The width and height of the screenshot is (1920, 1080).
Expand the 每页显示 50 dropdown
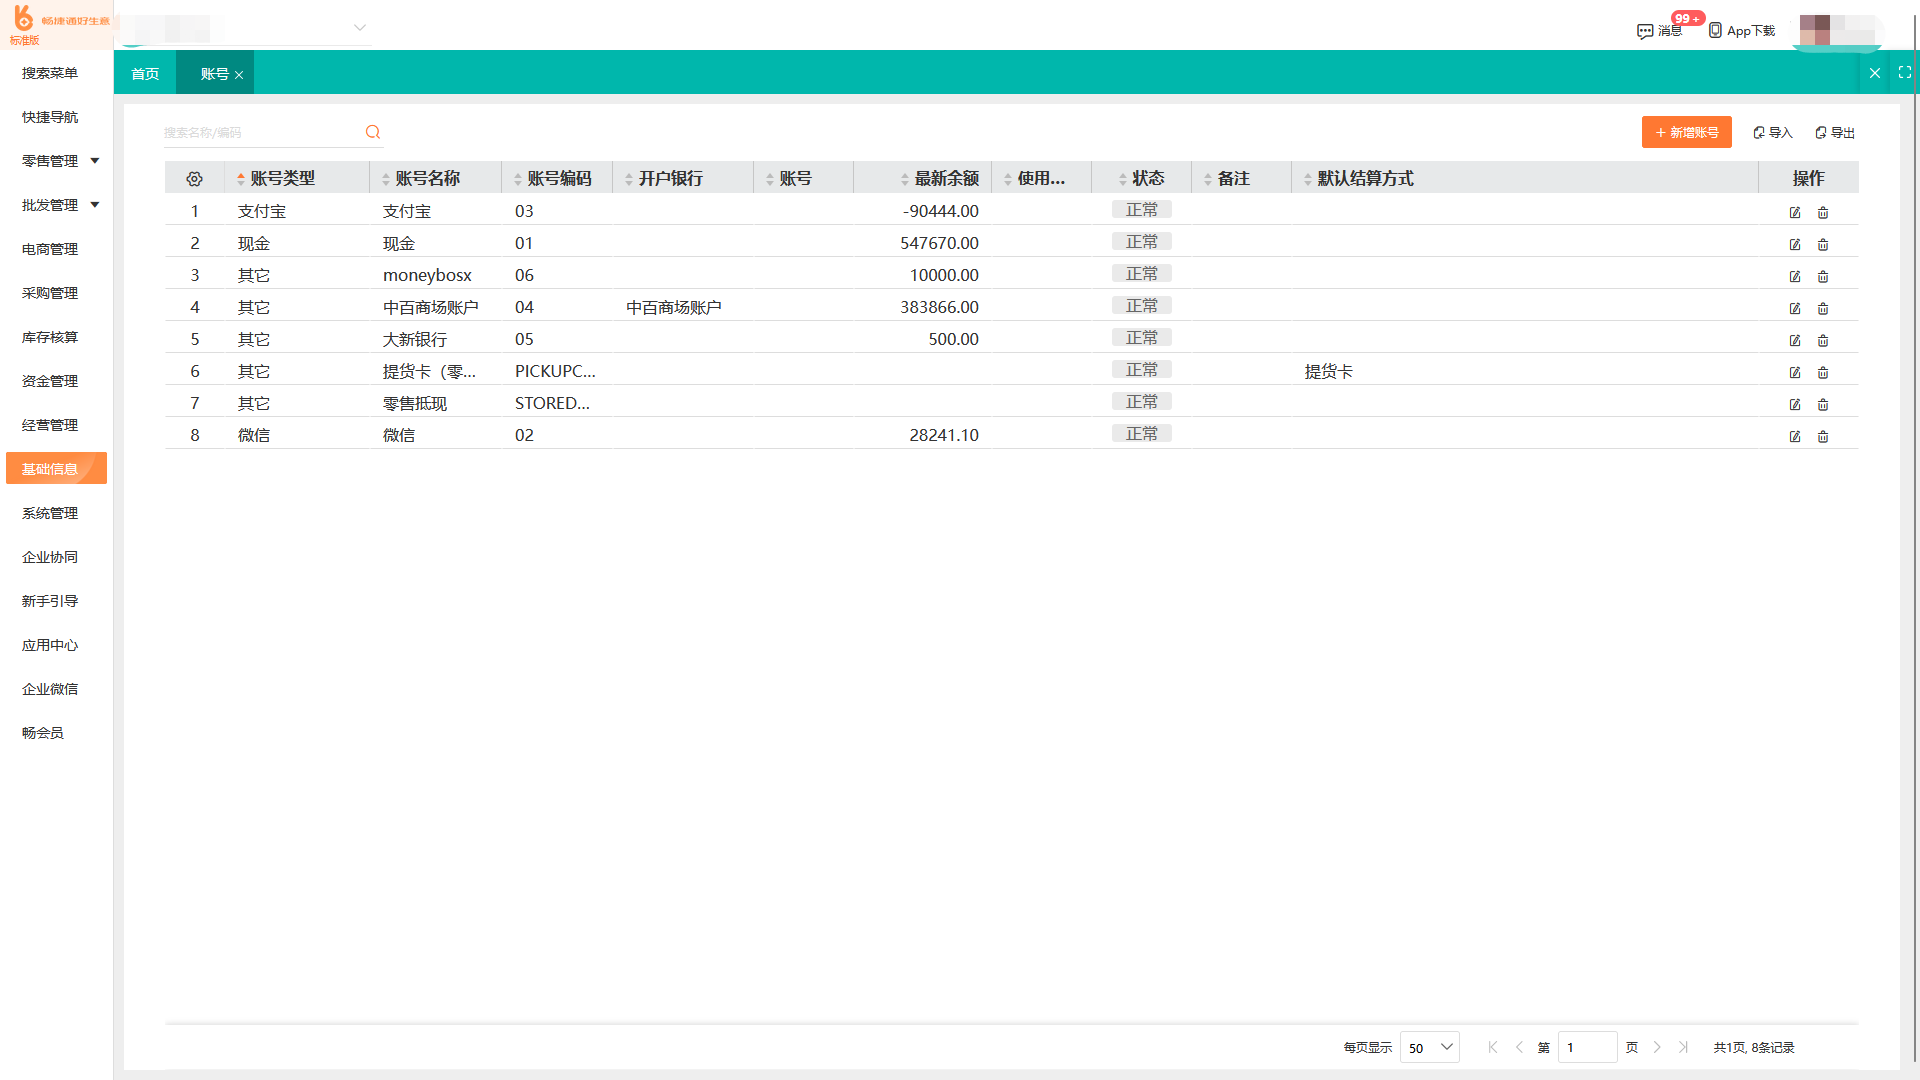pos(1428,1047)
